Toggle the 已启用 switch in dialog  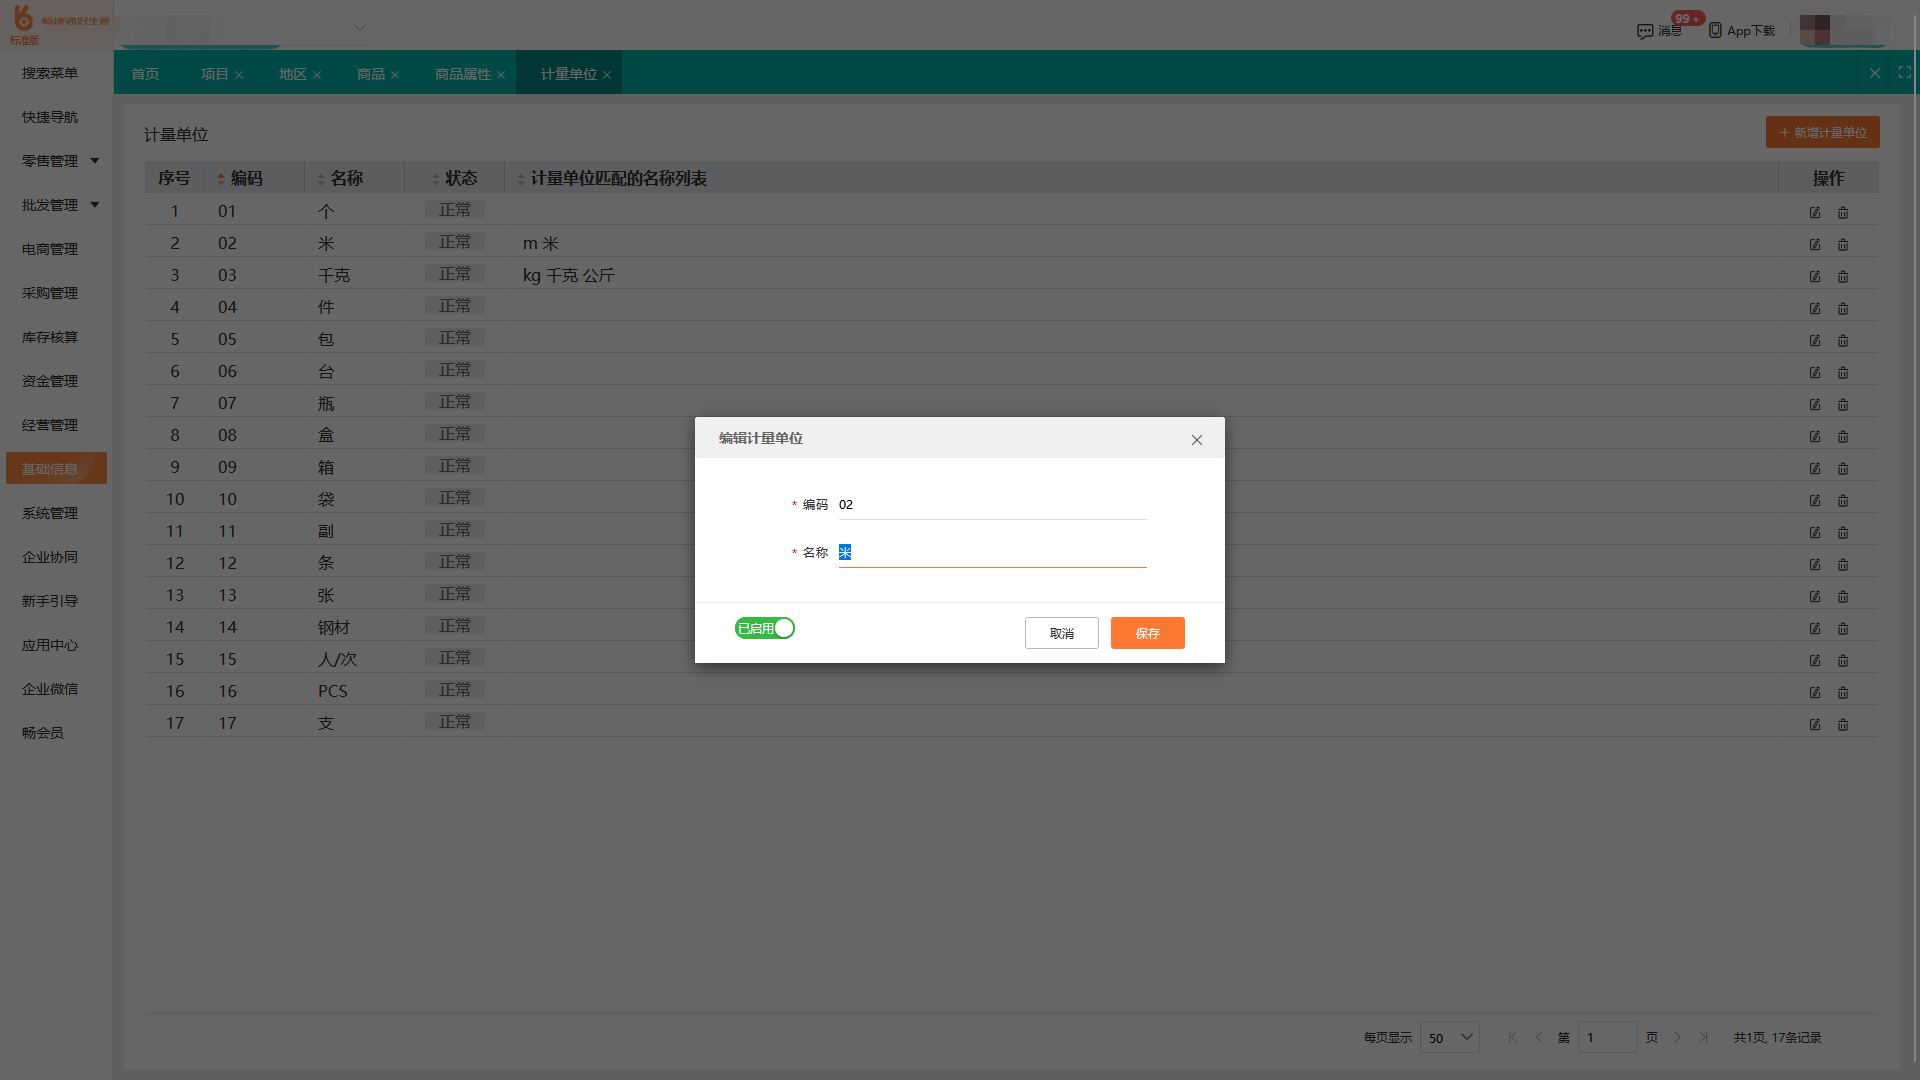pos(766,628)
